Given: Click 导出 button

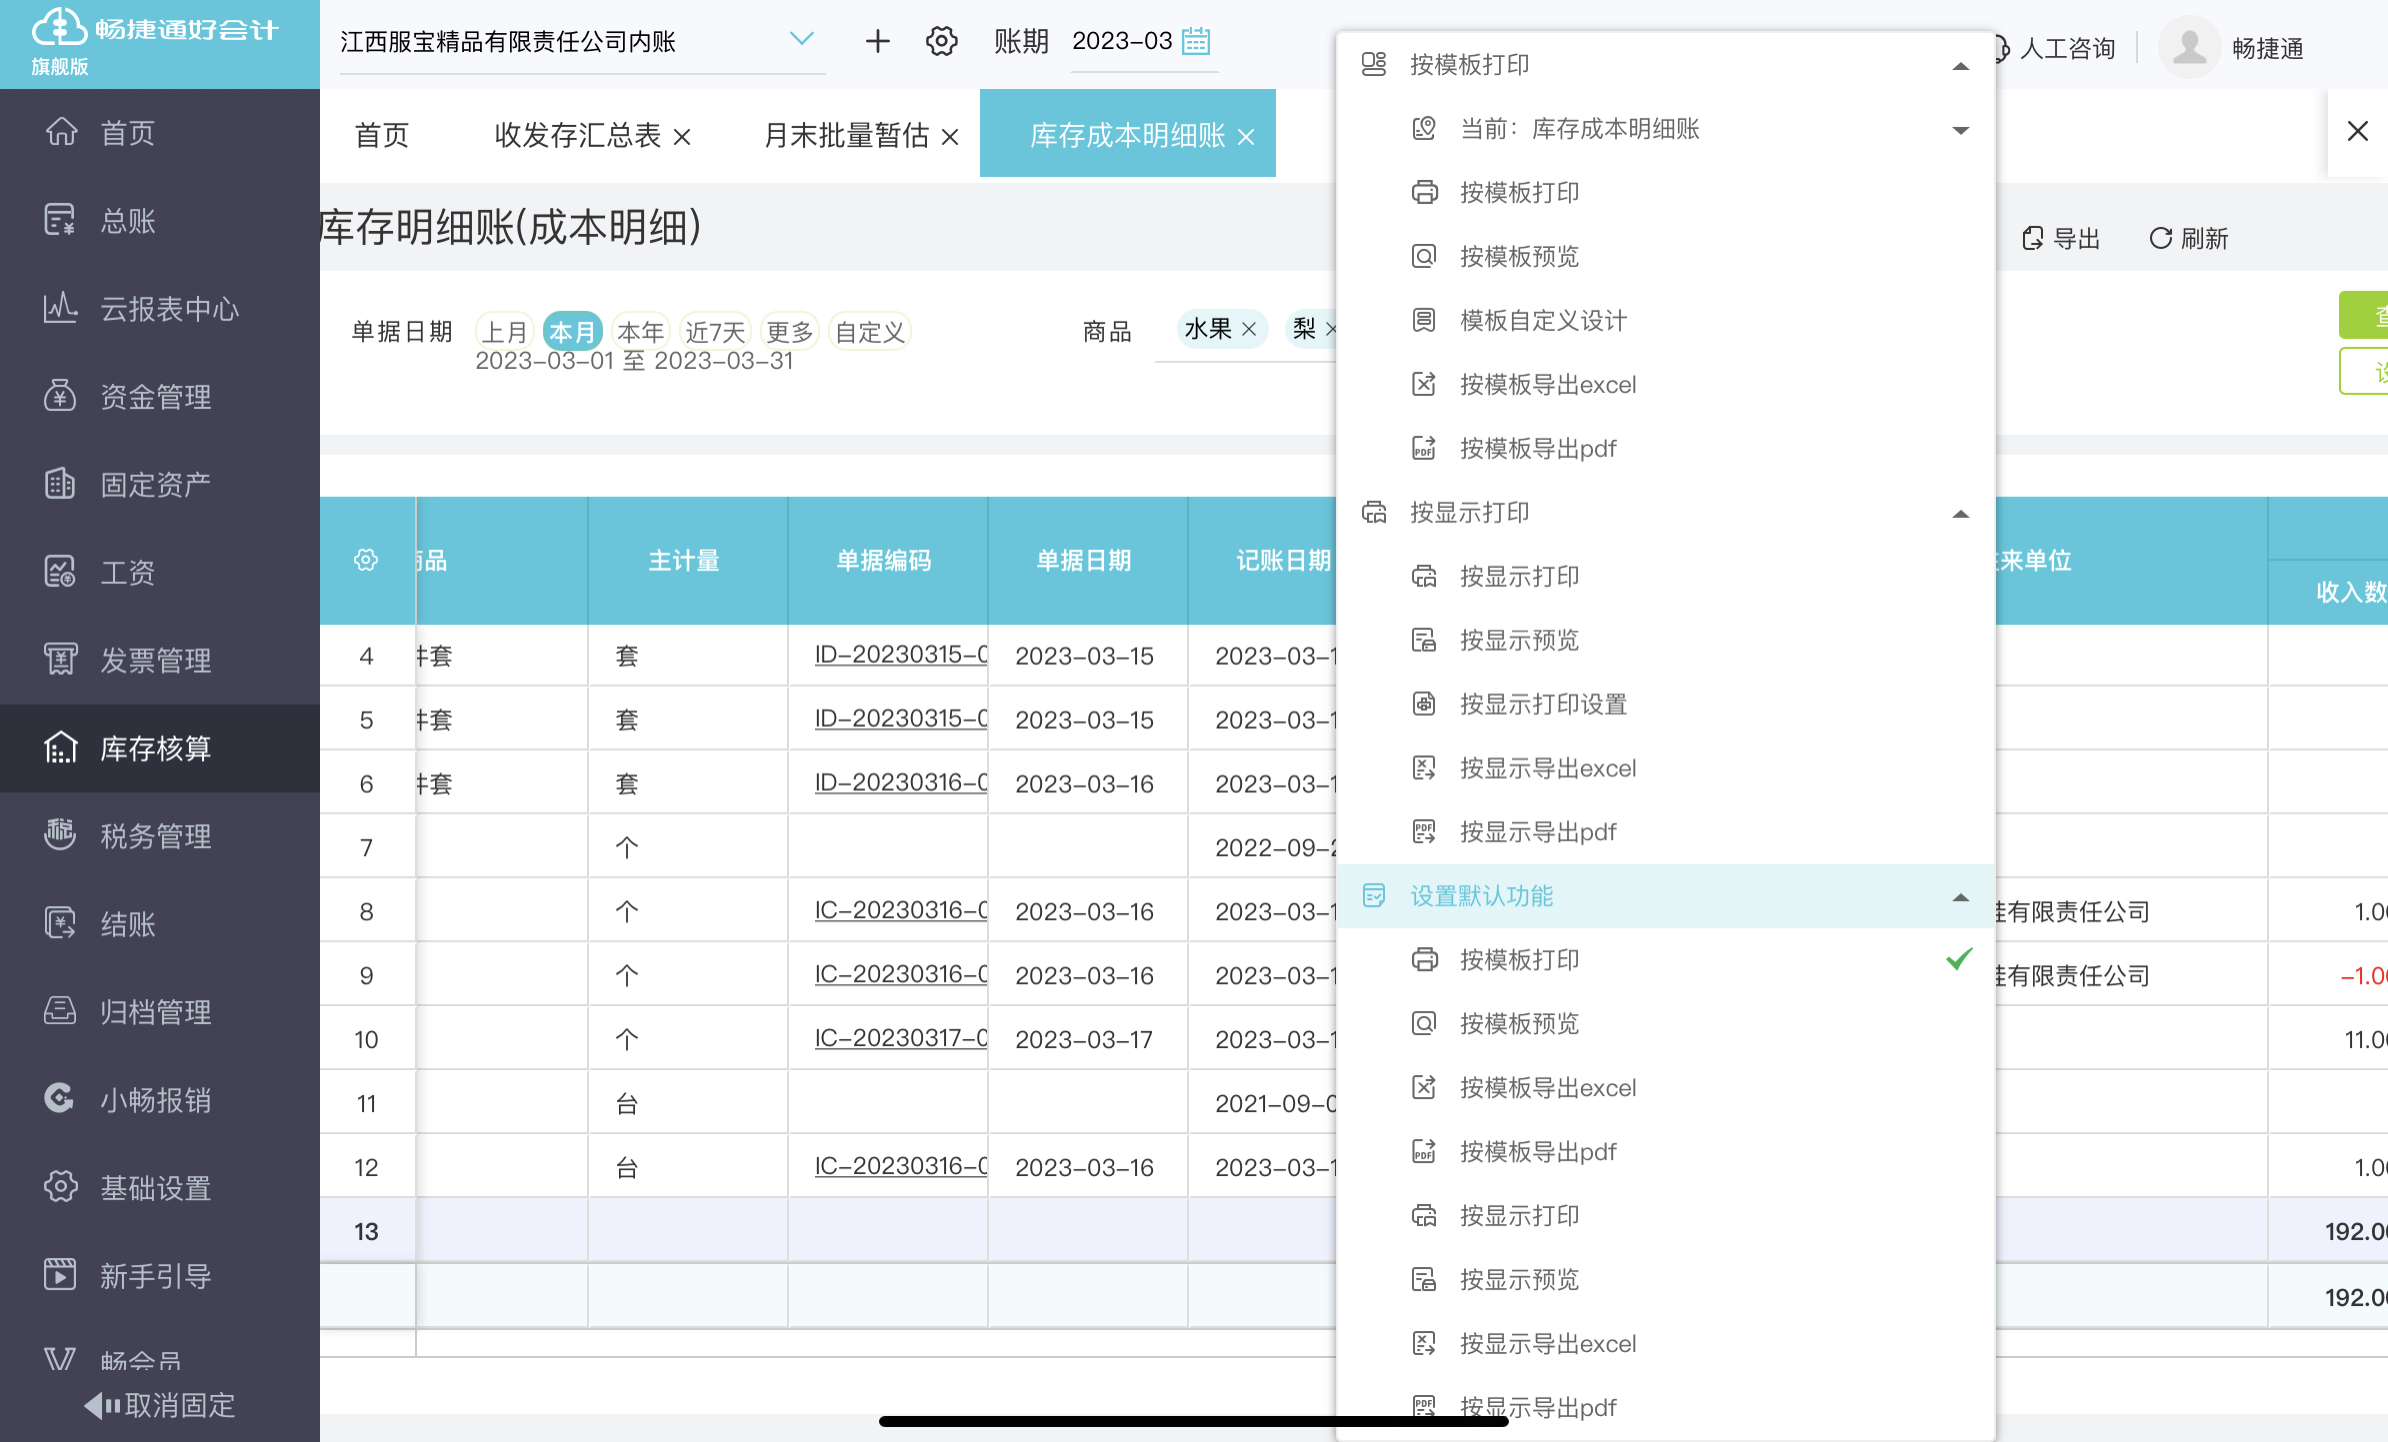Looking at the screenshot, I should (2064, 239).
